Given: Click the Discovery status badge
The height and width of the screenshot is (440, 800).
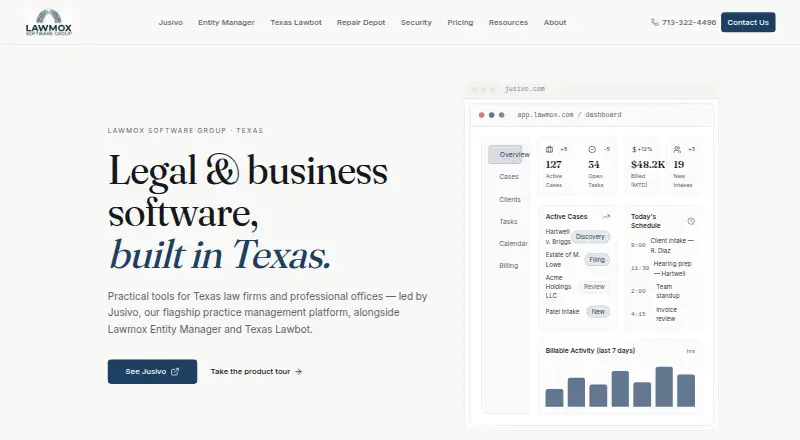Looking at the screenshot, I should pos(590,237).
